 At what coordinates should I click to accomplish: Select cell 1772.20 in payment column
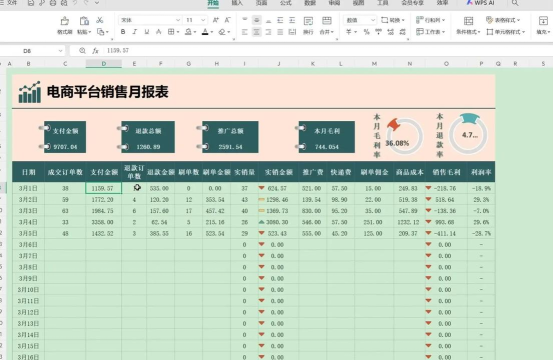104,200
